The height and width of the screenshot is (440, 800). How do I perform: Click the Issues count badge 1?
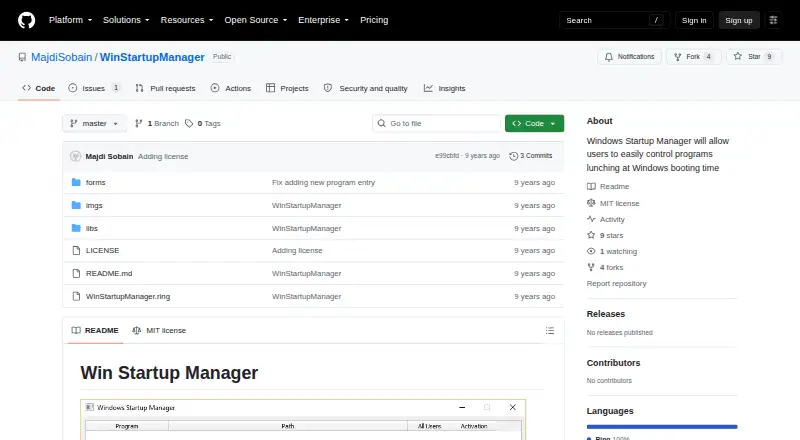coord(116,88)
